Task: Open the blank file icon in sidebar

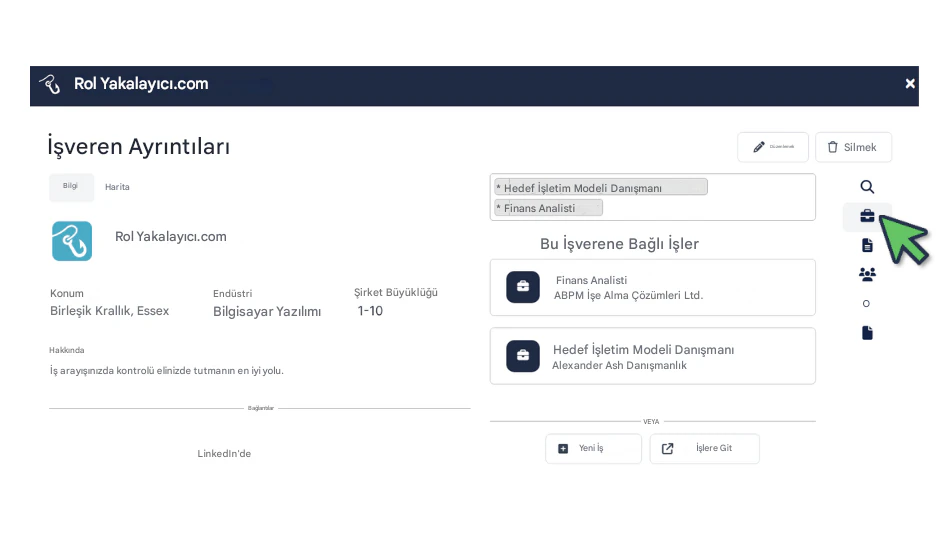Action: (867, 333)
